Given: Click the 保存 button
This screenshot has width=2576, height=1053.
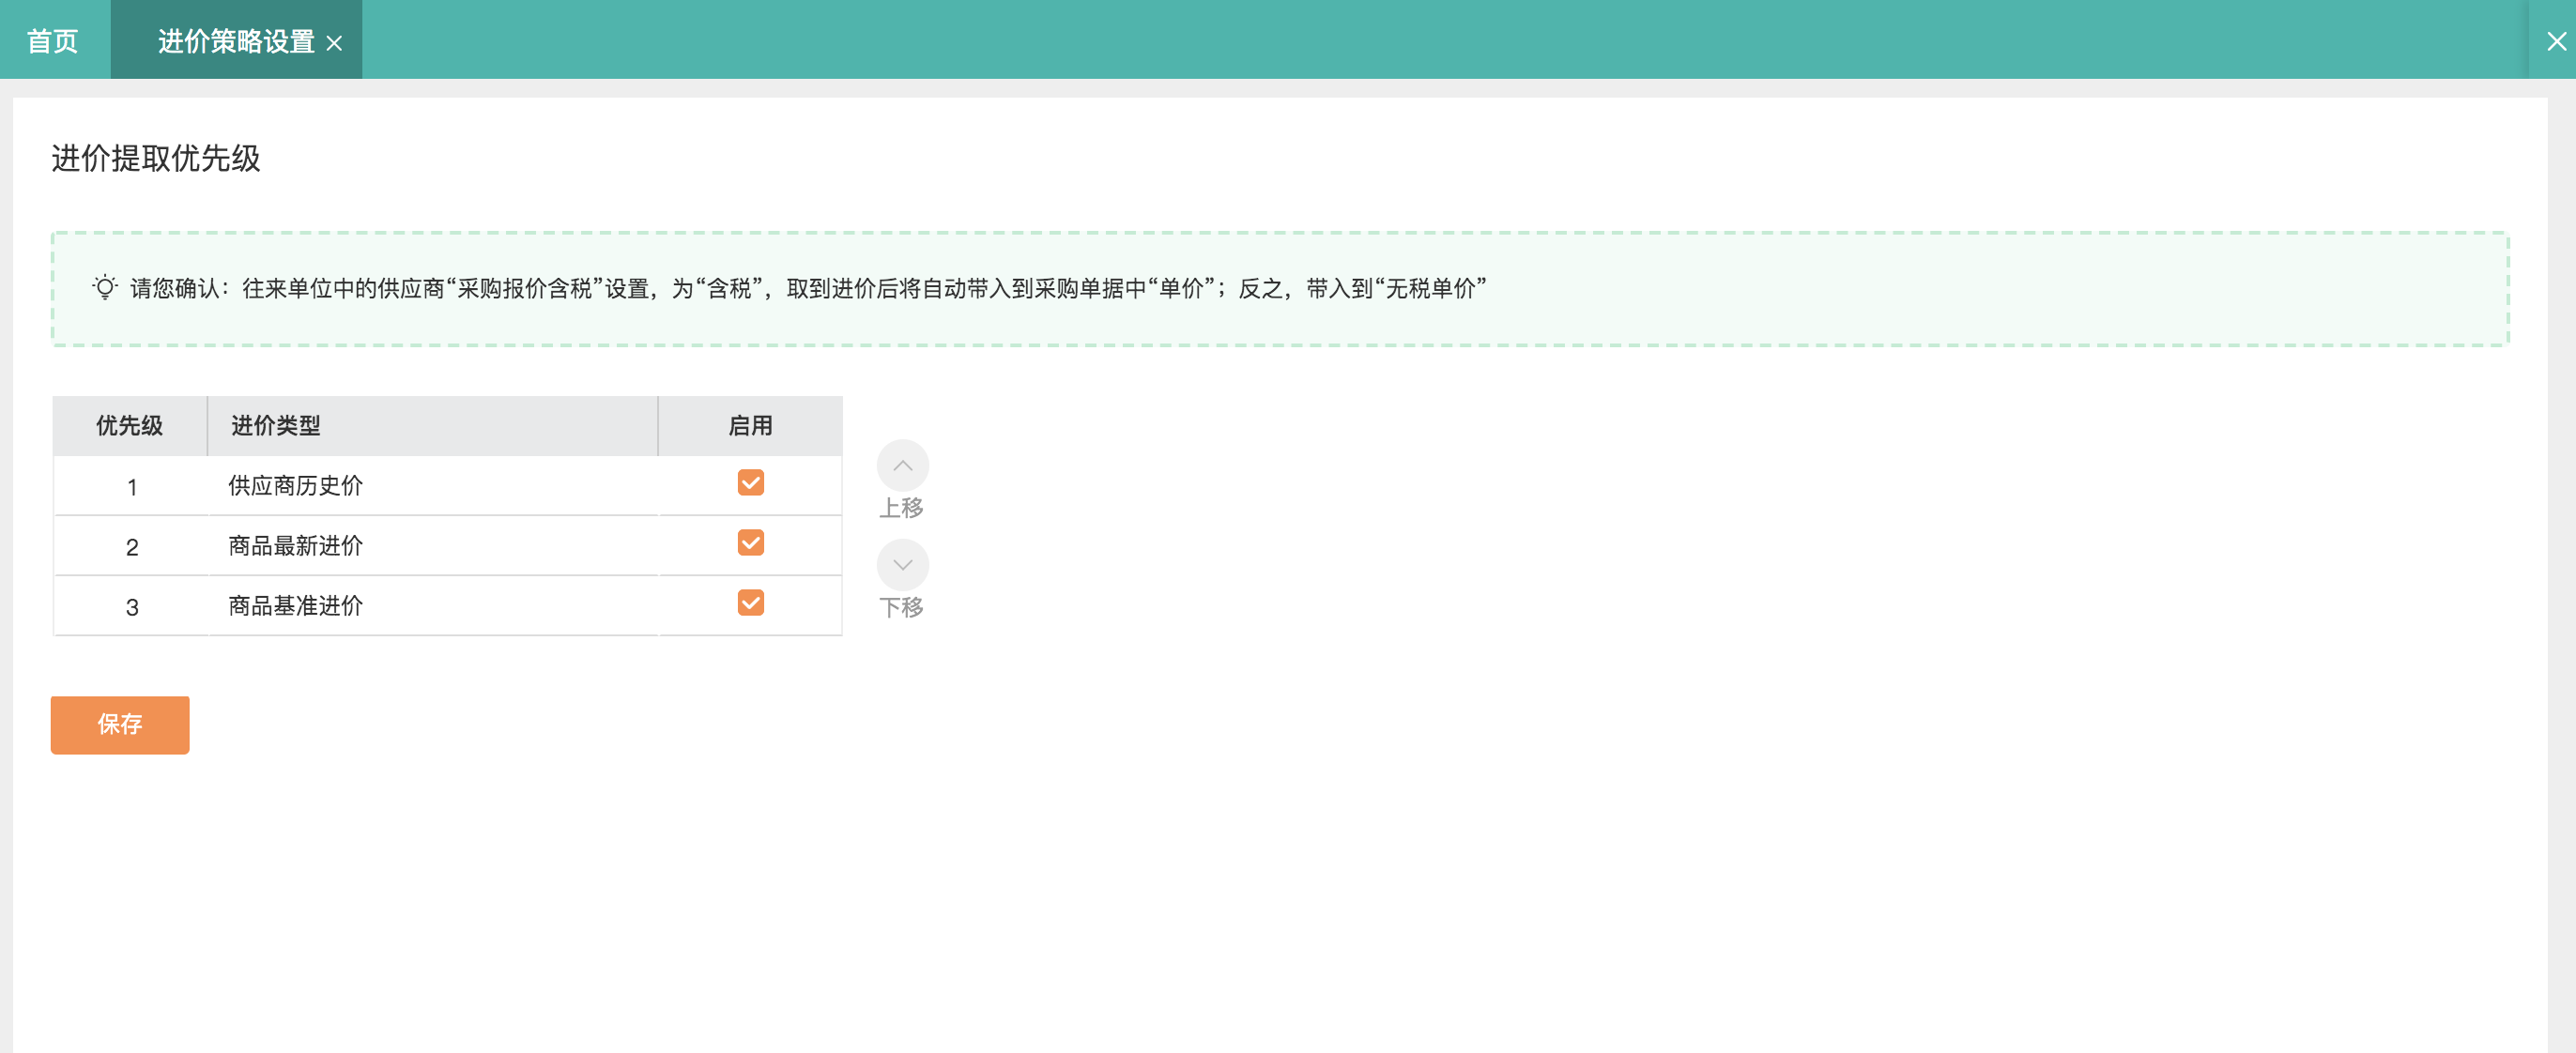Looking at the screenshot, I should point(120,723).
